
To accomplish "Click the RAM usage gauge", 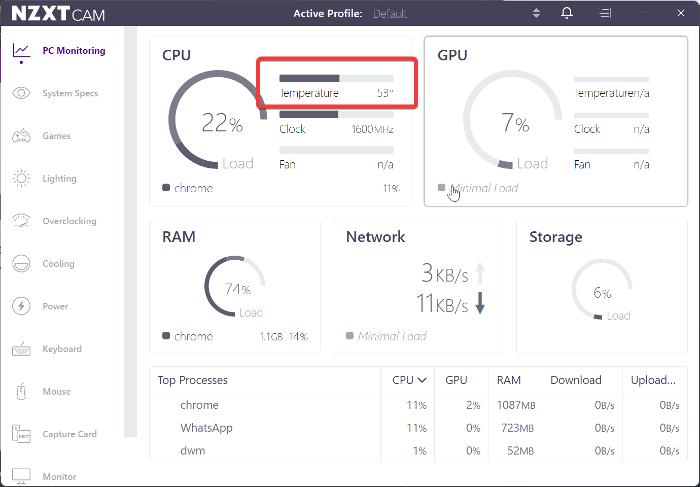I will pos(235,288).
